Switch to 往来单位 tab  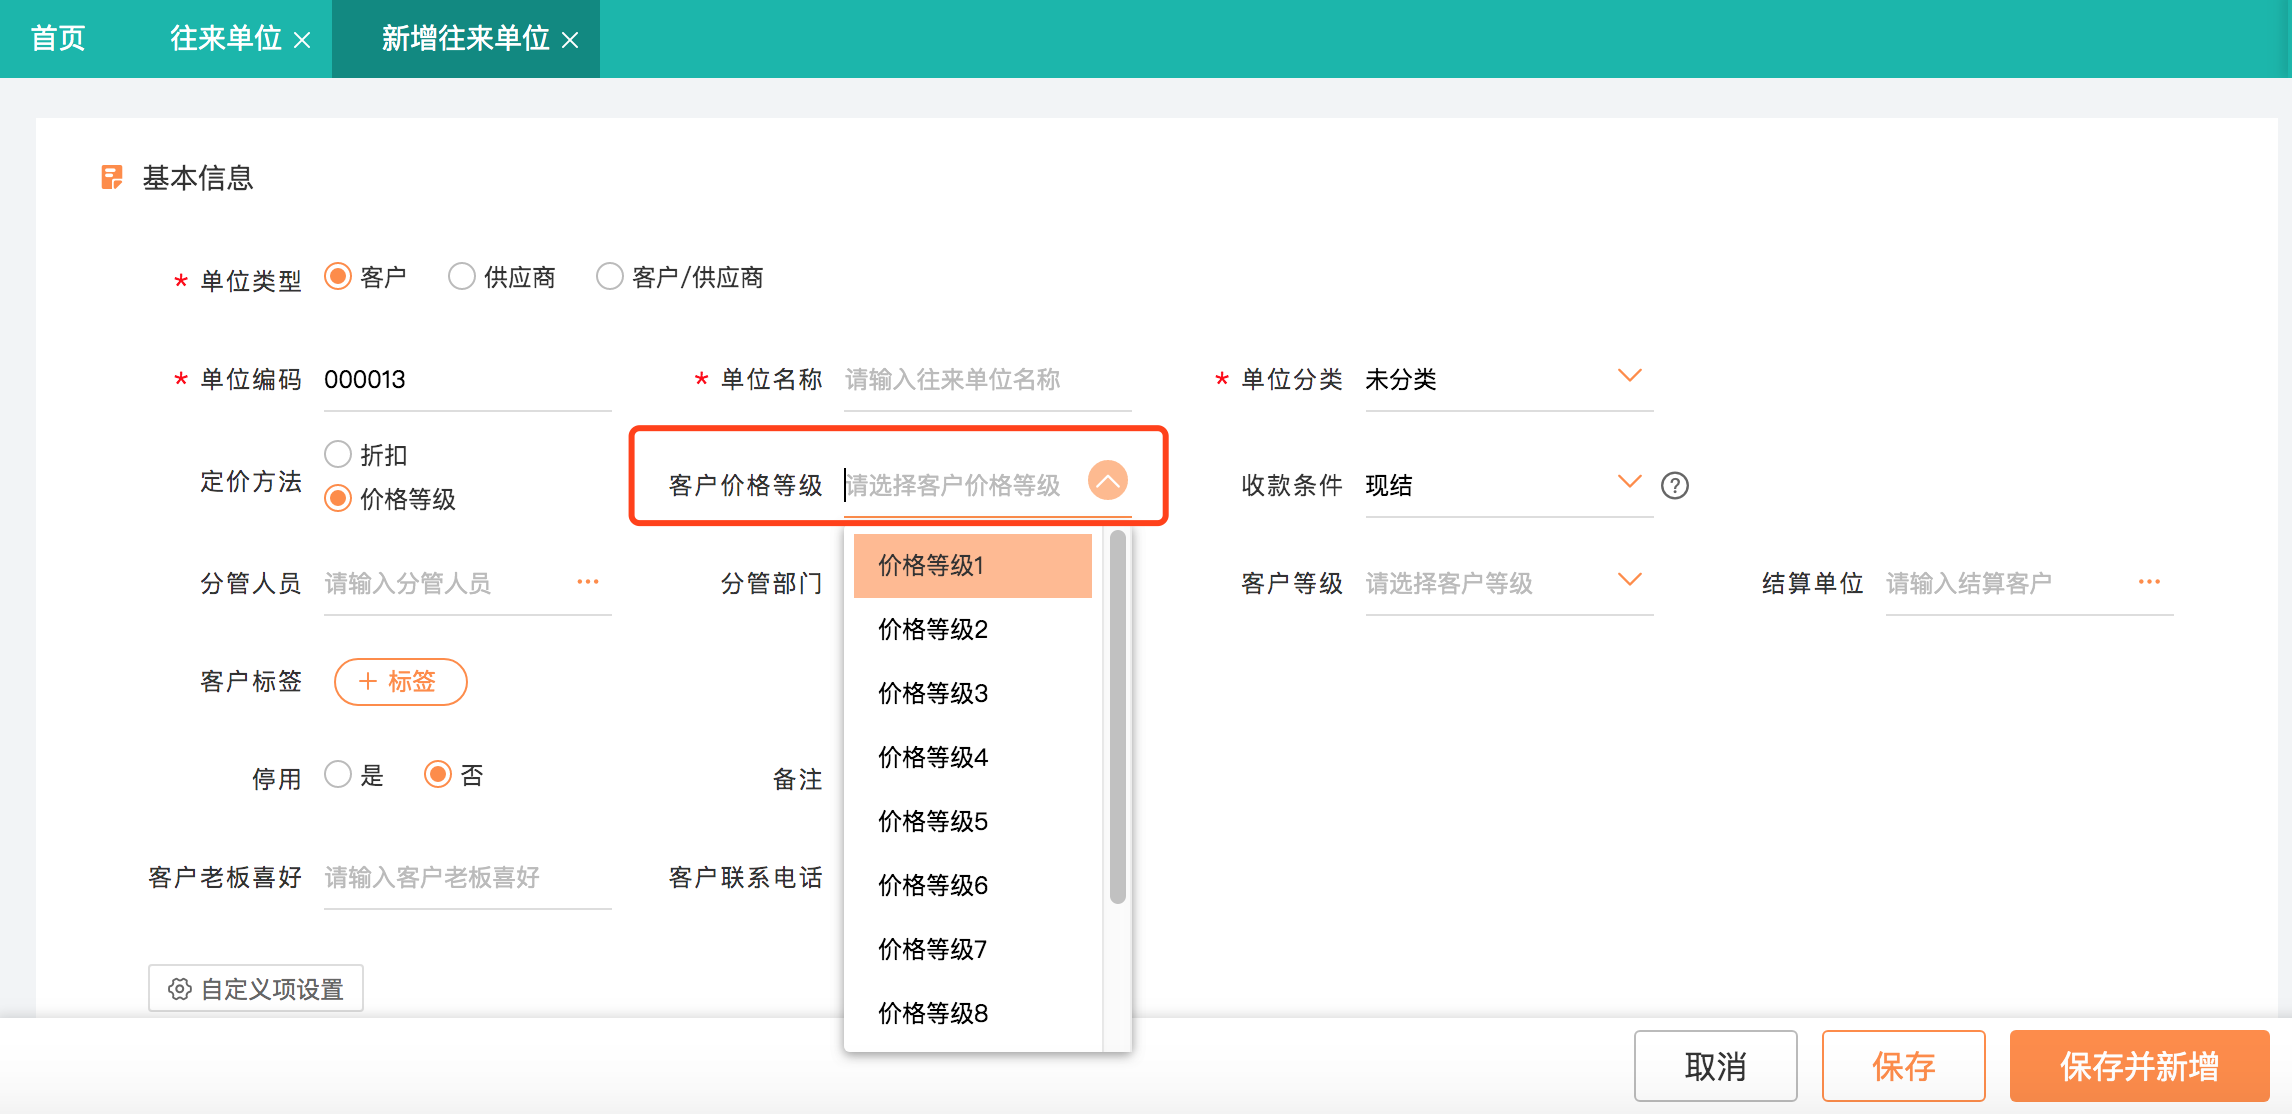click(229, 39)
